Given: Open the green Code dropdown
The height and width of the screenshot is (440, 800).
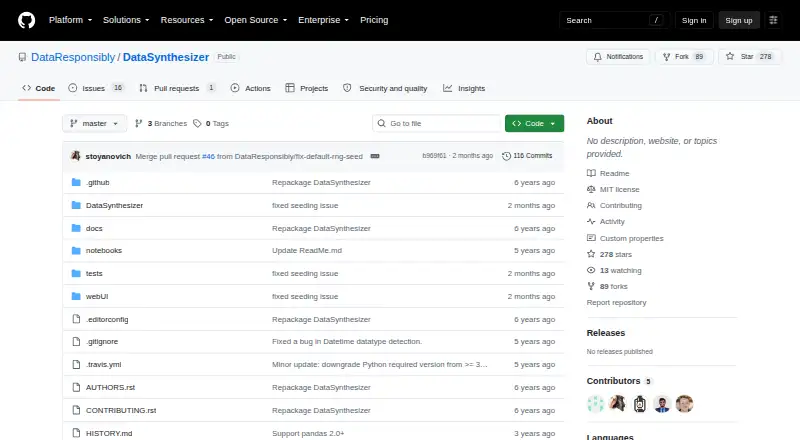Looking at the screenshot, I should coord(534,124).
